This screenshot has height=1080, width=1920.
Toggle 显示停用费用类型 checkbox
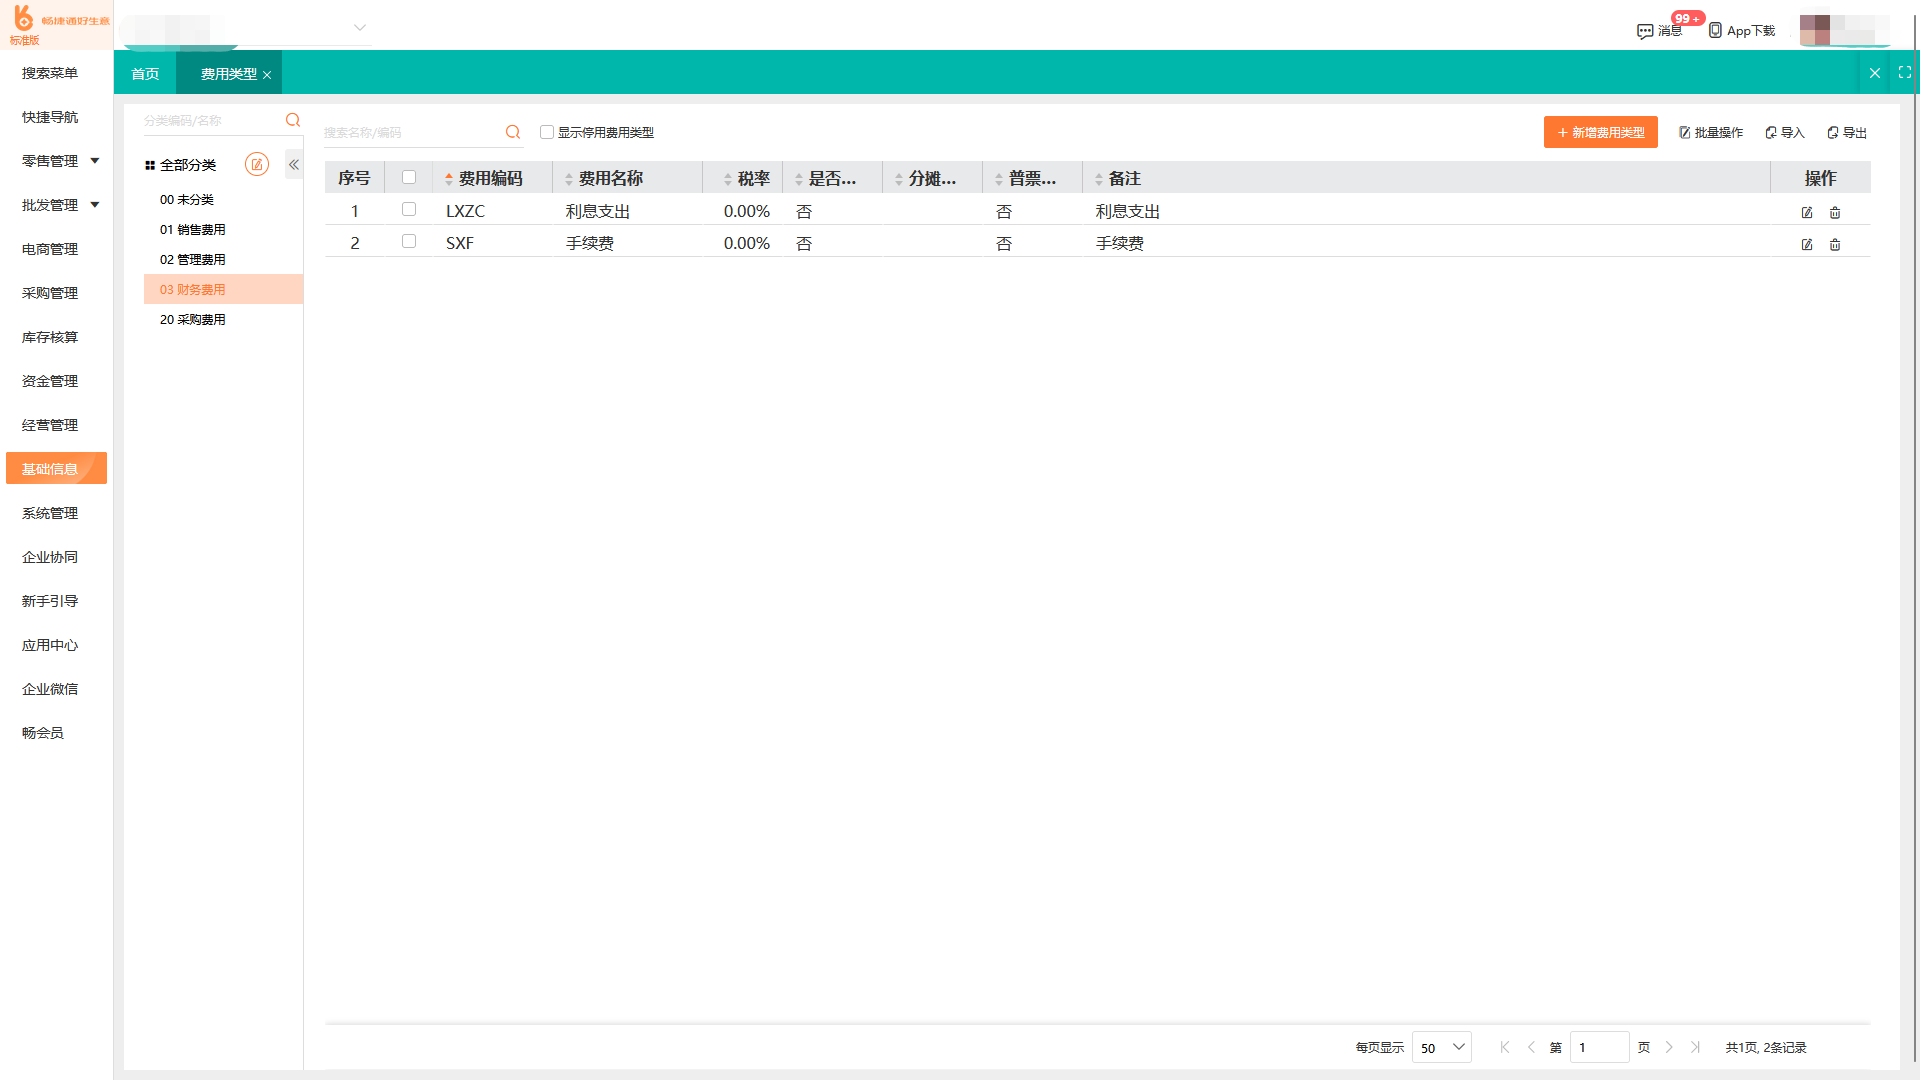[546, 131]
